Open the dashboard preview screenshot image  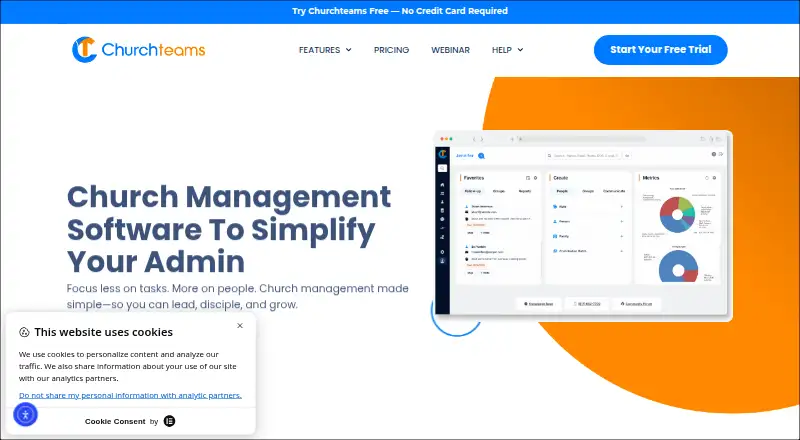(583, 226)
